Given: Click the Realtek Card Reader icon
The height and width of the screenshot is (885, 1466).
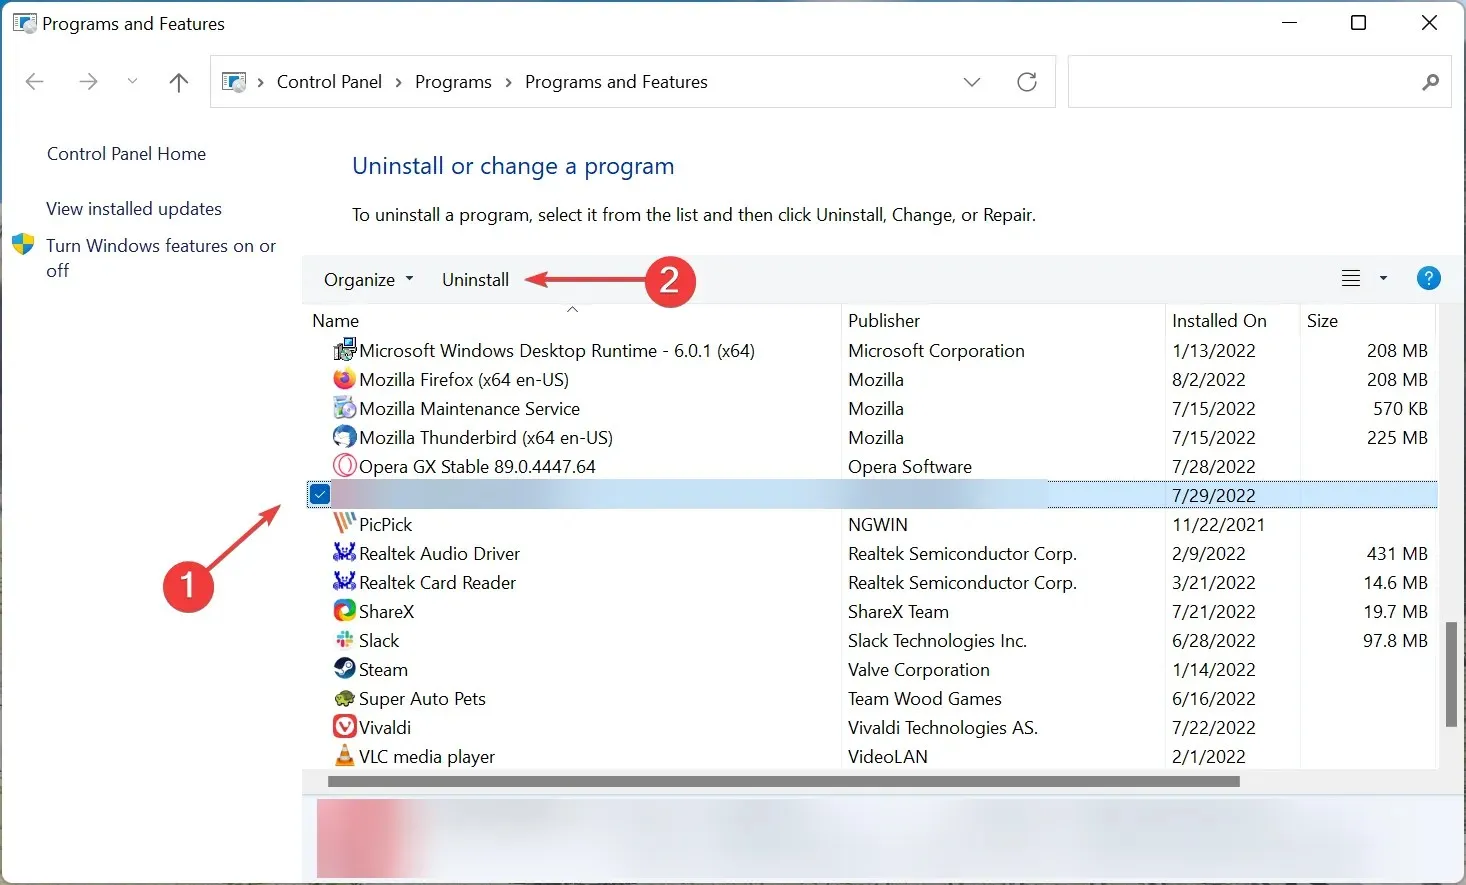Looking at the screenshot, I should click(344, 582).
